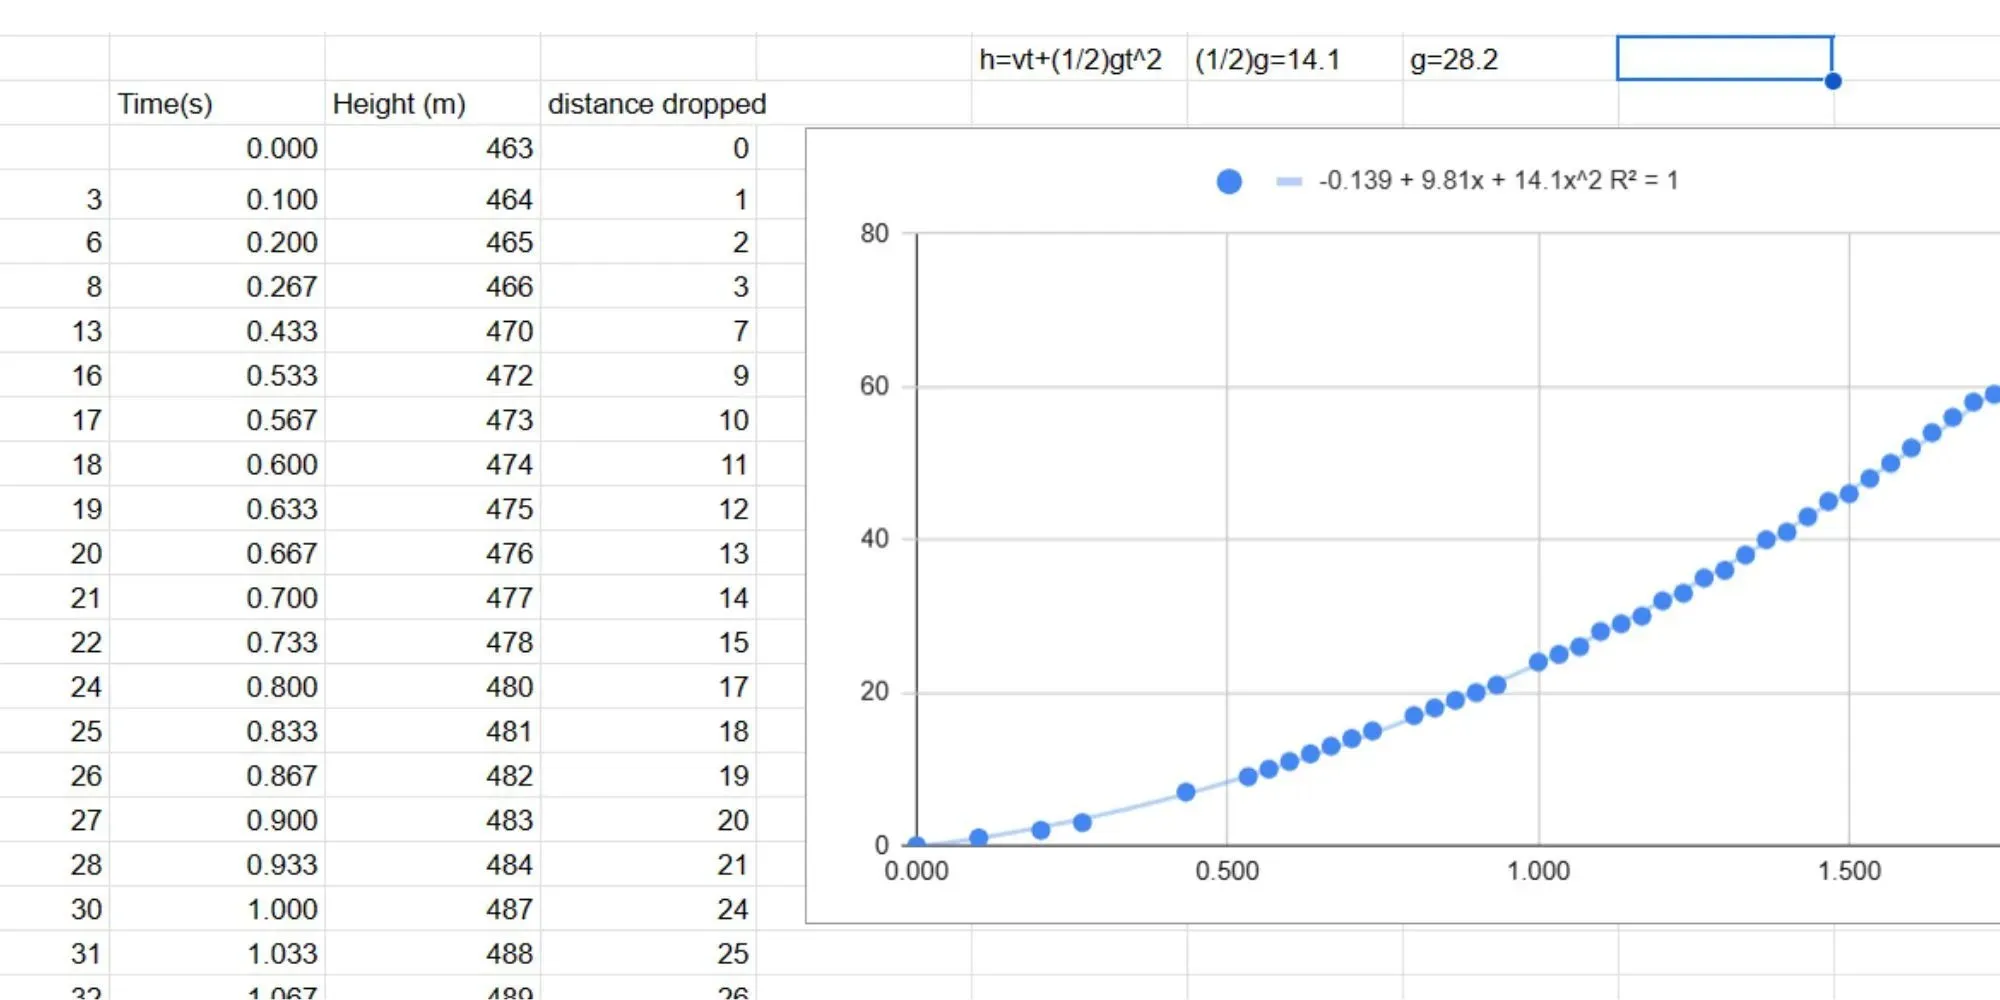Viewport: 2000px width, 1000px height.
Task: Select the height cell showing 474
Action: tap(432, 464)
